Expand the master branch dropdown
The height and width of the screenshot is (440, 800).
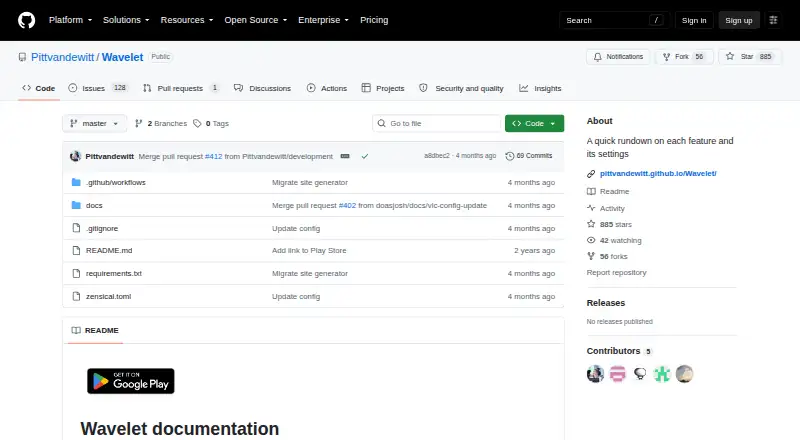94,124
